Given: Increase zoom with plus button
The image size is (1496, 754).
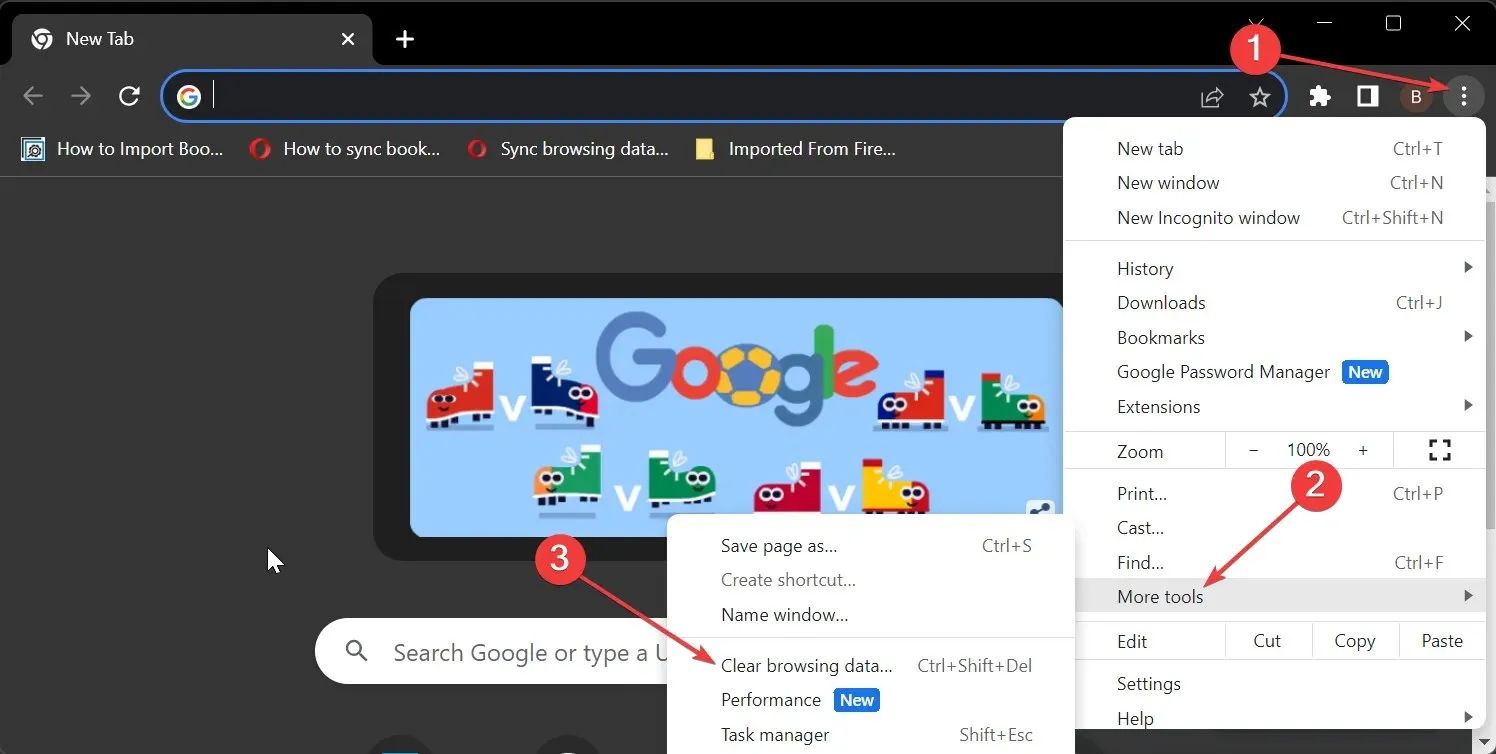Looking at the screenshot, I should 1363,451.
